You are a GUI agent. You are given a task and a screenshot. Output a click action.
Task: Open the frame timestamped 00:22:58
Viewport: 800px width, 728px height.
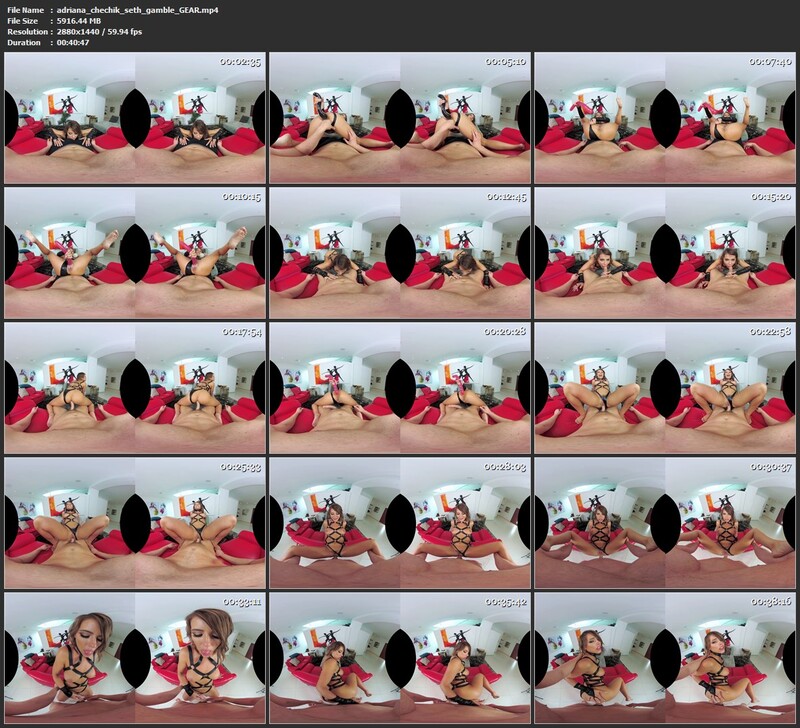click(x=665, y=388)
